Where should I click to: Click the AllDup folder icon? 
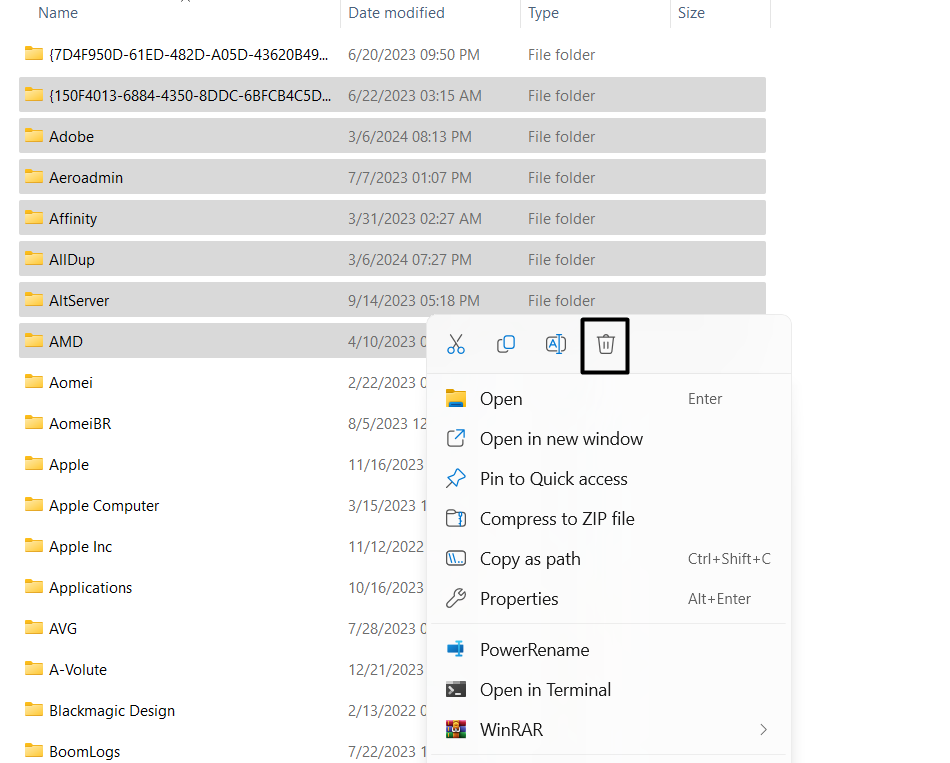click(34, 259)
